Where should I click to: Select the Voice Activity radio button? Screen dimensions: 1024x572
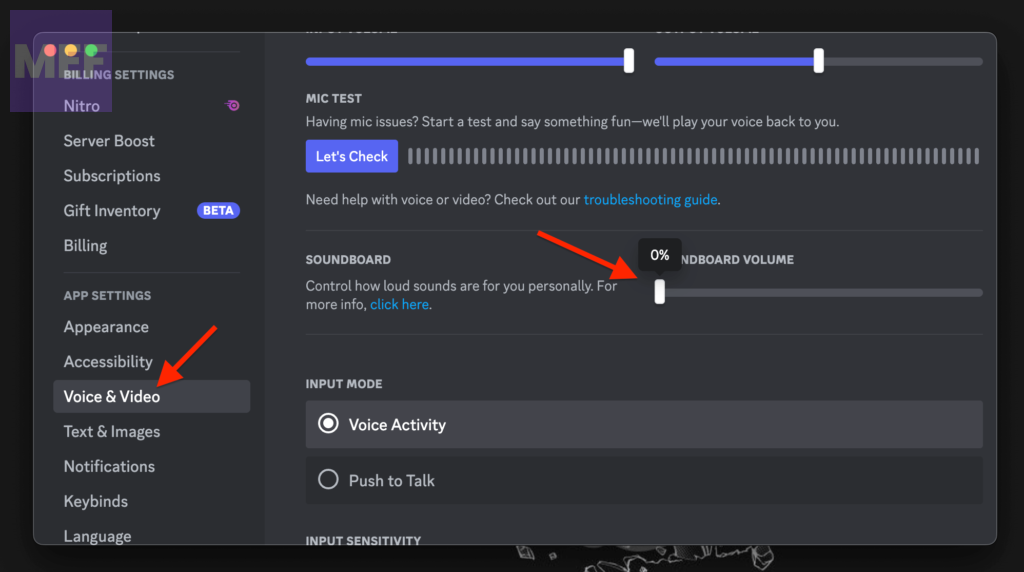tap(328, 424)
